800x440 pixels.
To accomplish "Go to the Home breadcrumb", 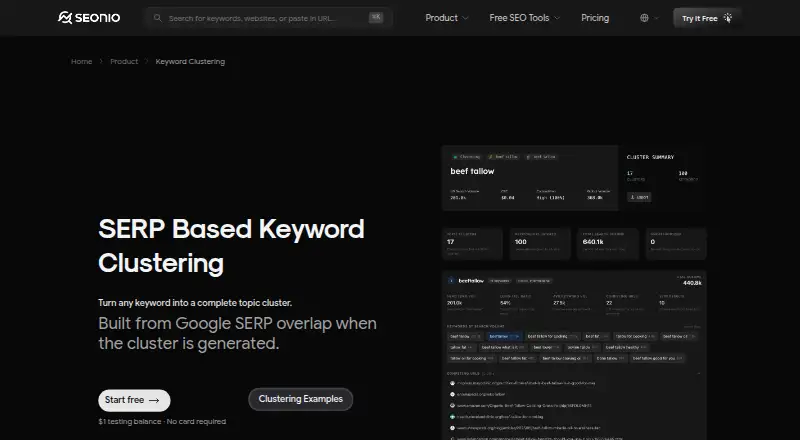I will (x=82, y=61).
